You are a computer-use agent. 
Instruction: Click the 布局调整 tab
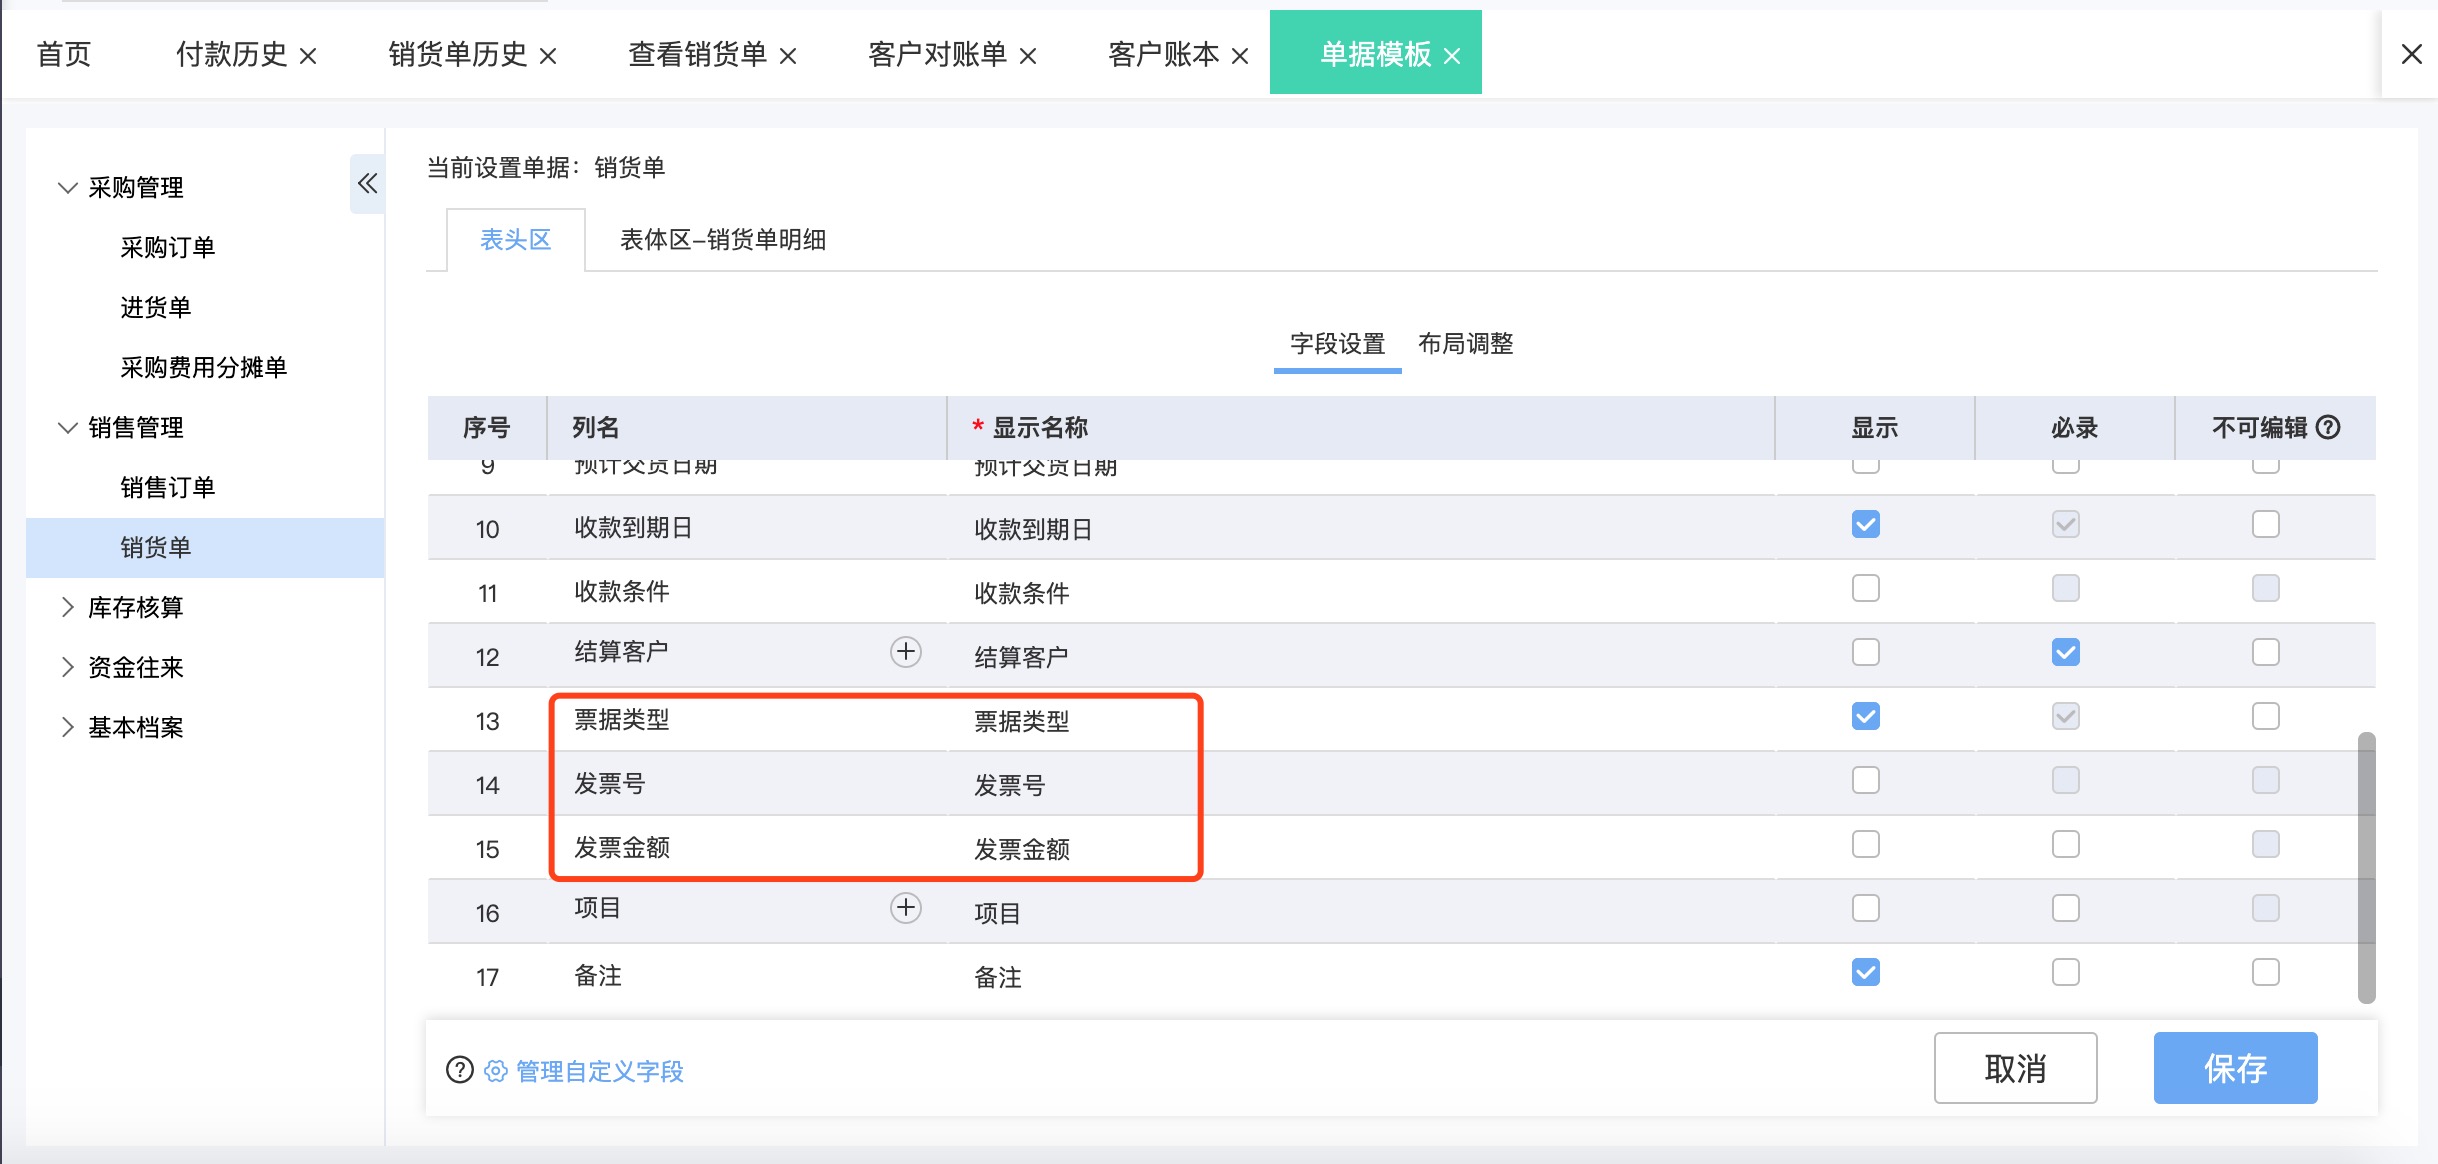coord(1466,343)
